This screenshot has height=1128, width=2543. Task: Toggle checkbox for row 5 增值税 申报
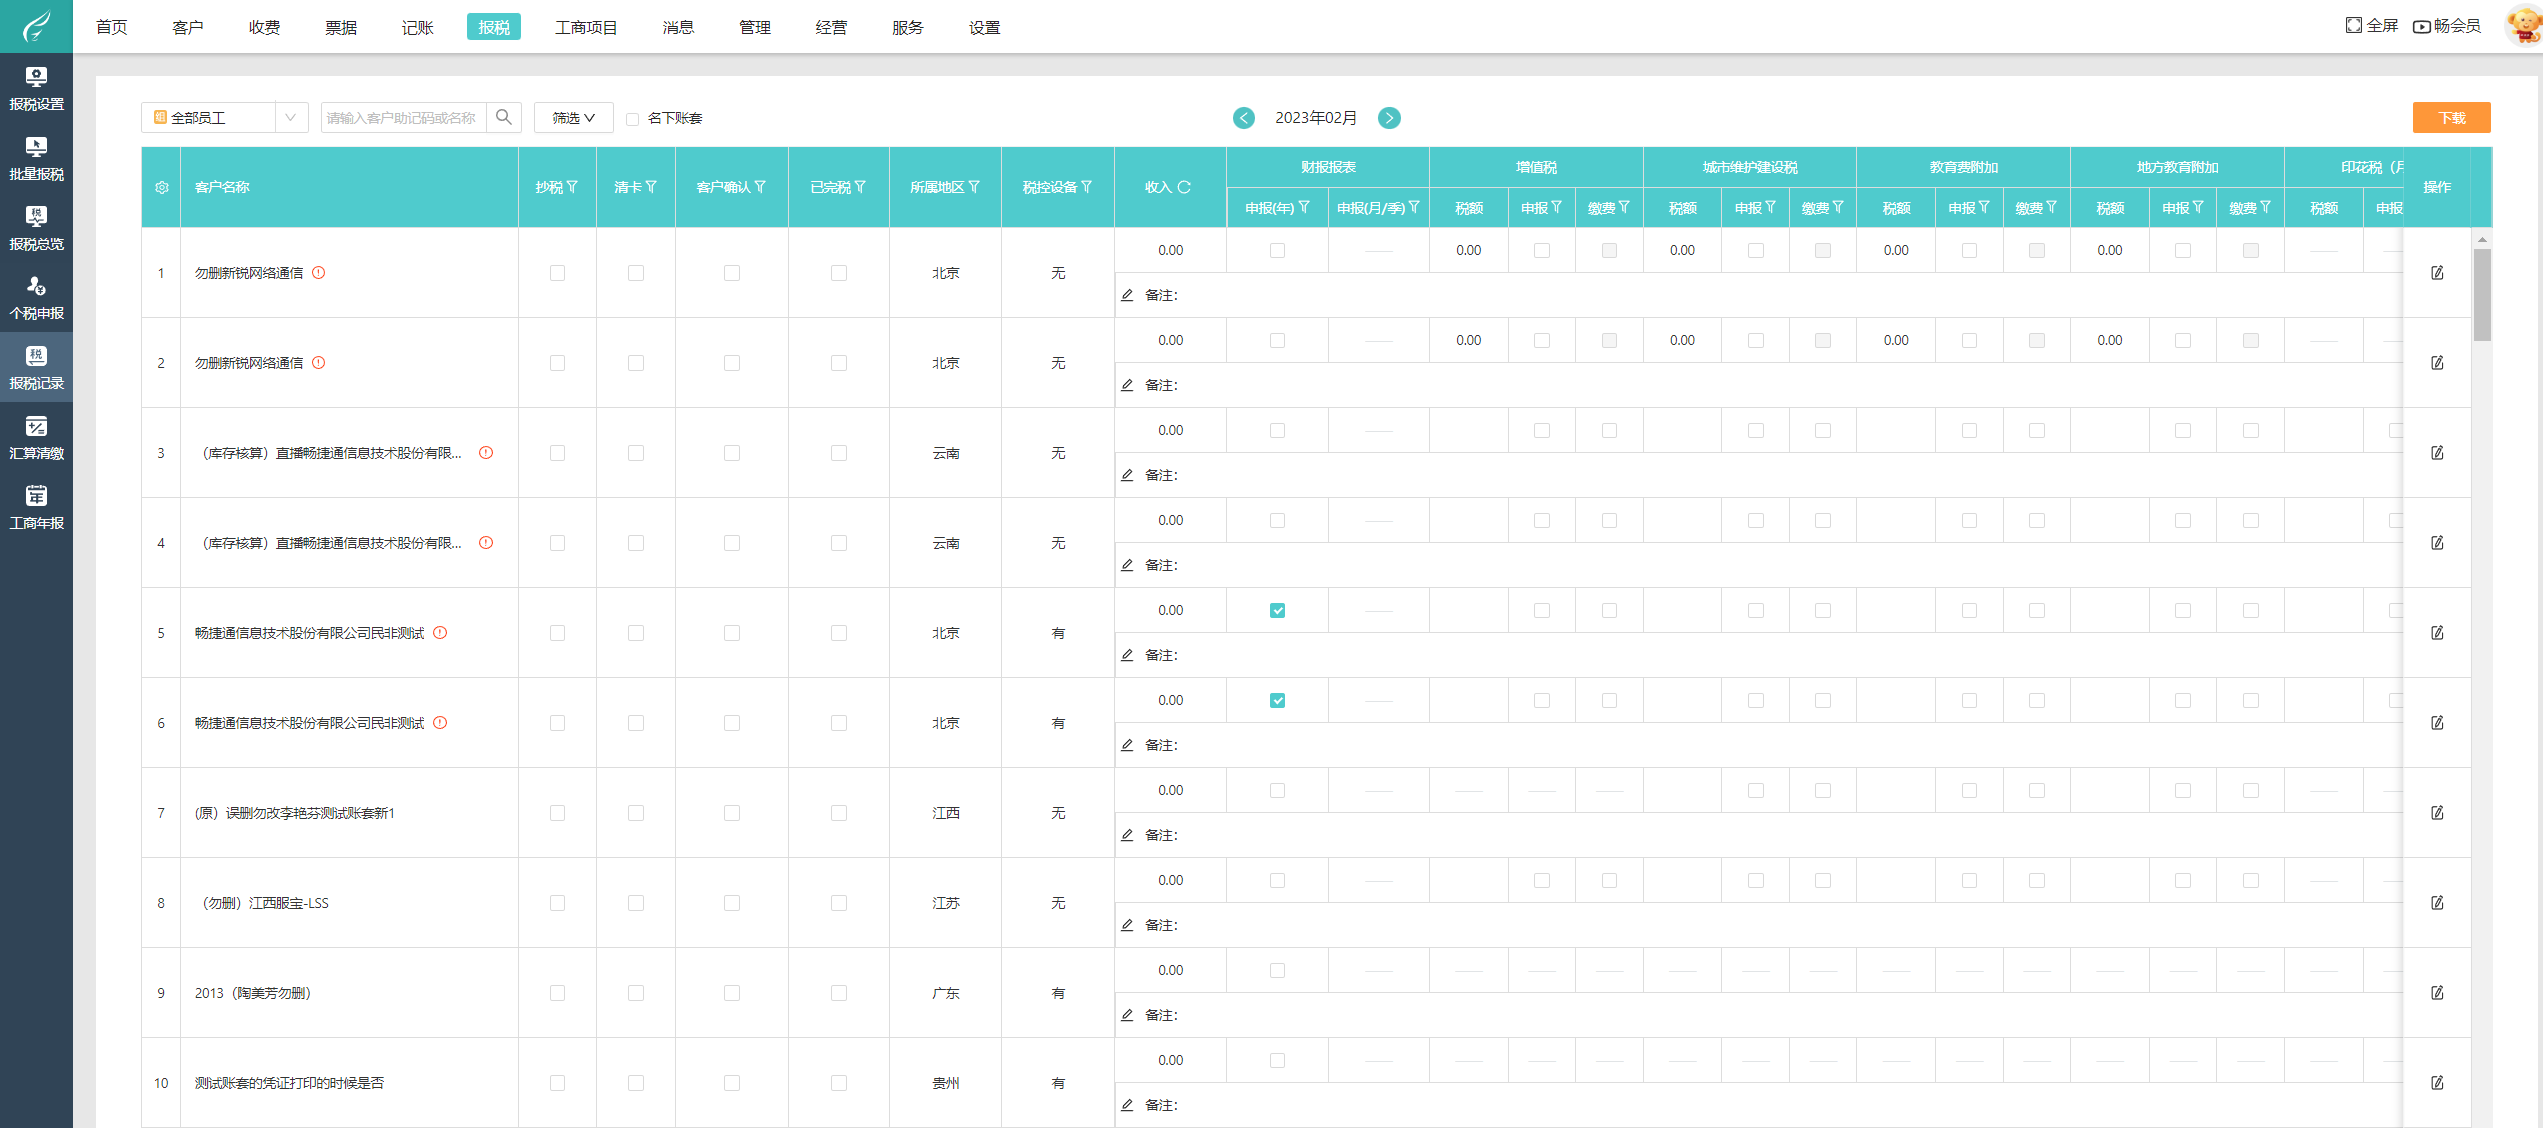pos(1542,609)
